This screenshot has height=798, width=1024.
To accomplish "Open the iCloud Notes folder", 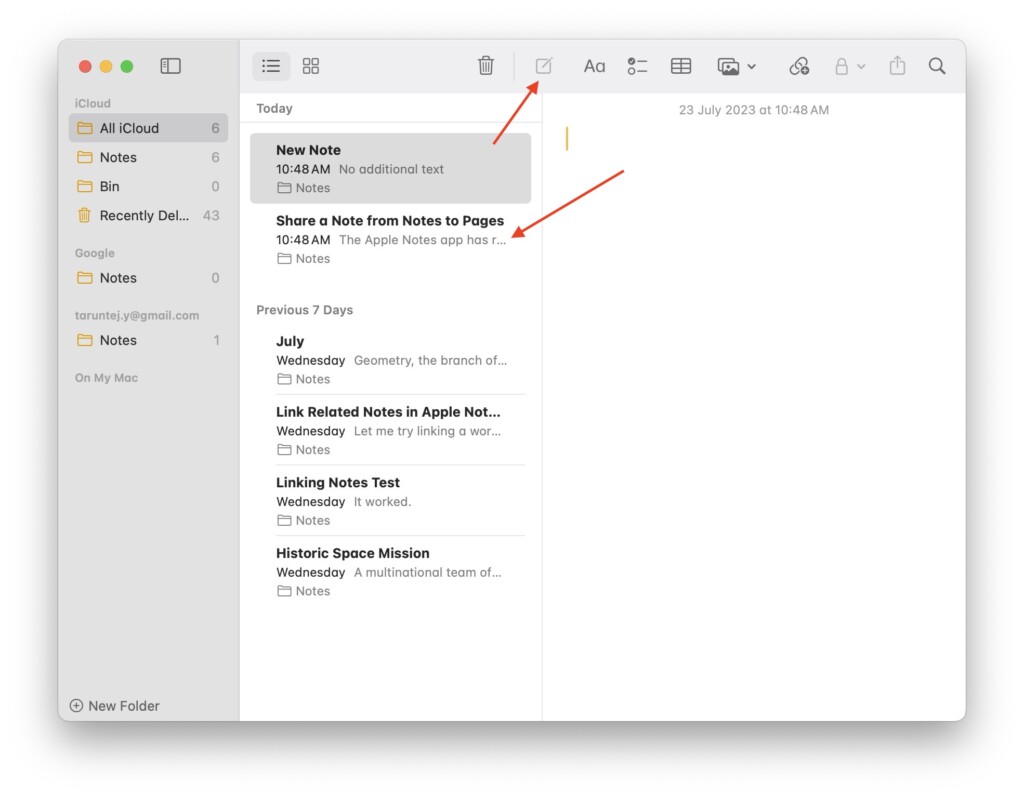I will [148, 157].
